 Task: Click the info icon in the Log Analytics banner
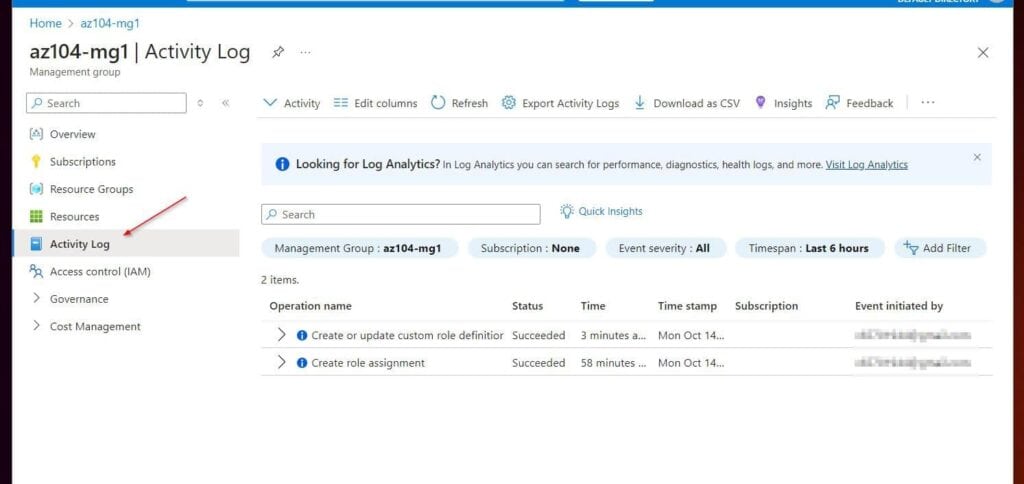click(282, 165)
